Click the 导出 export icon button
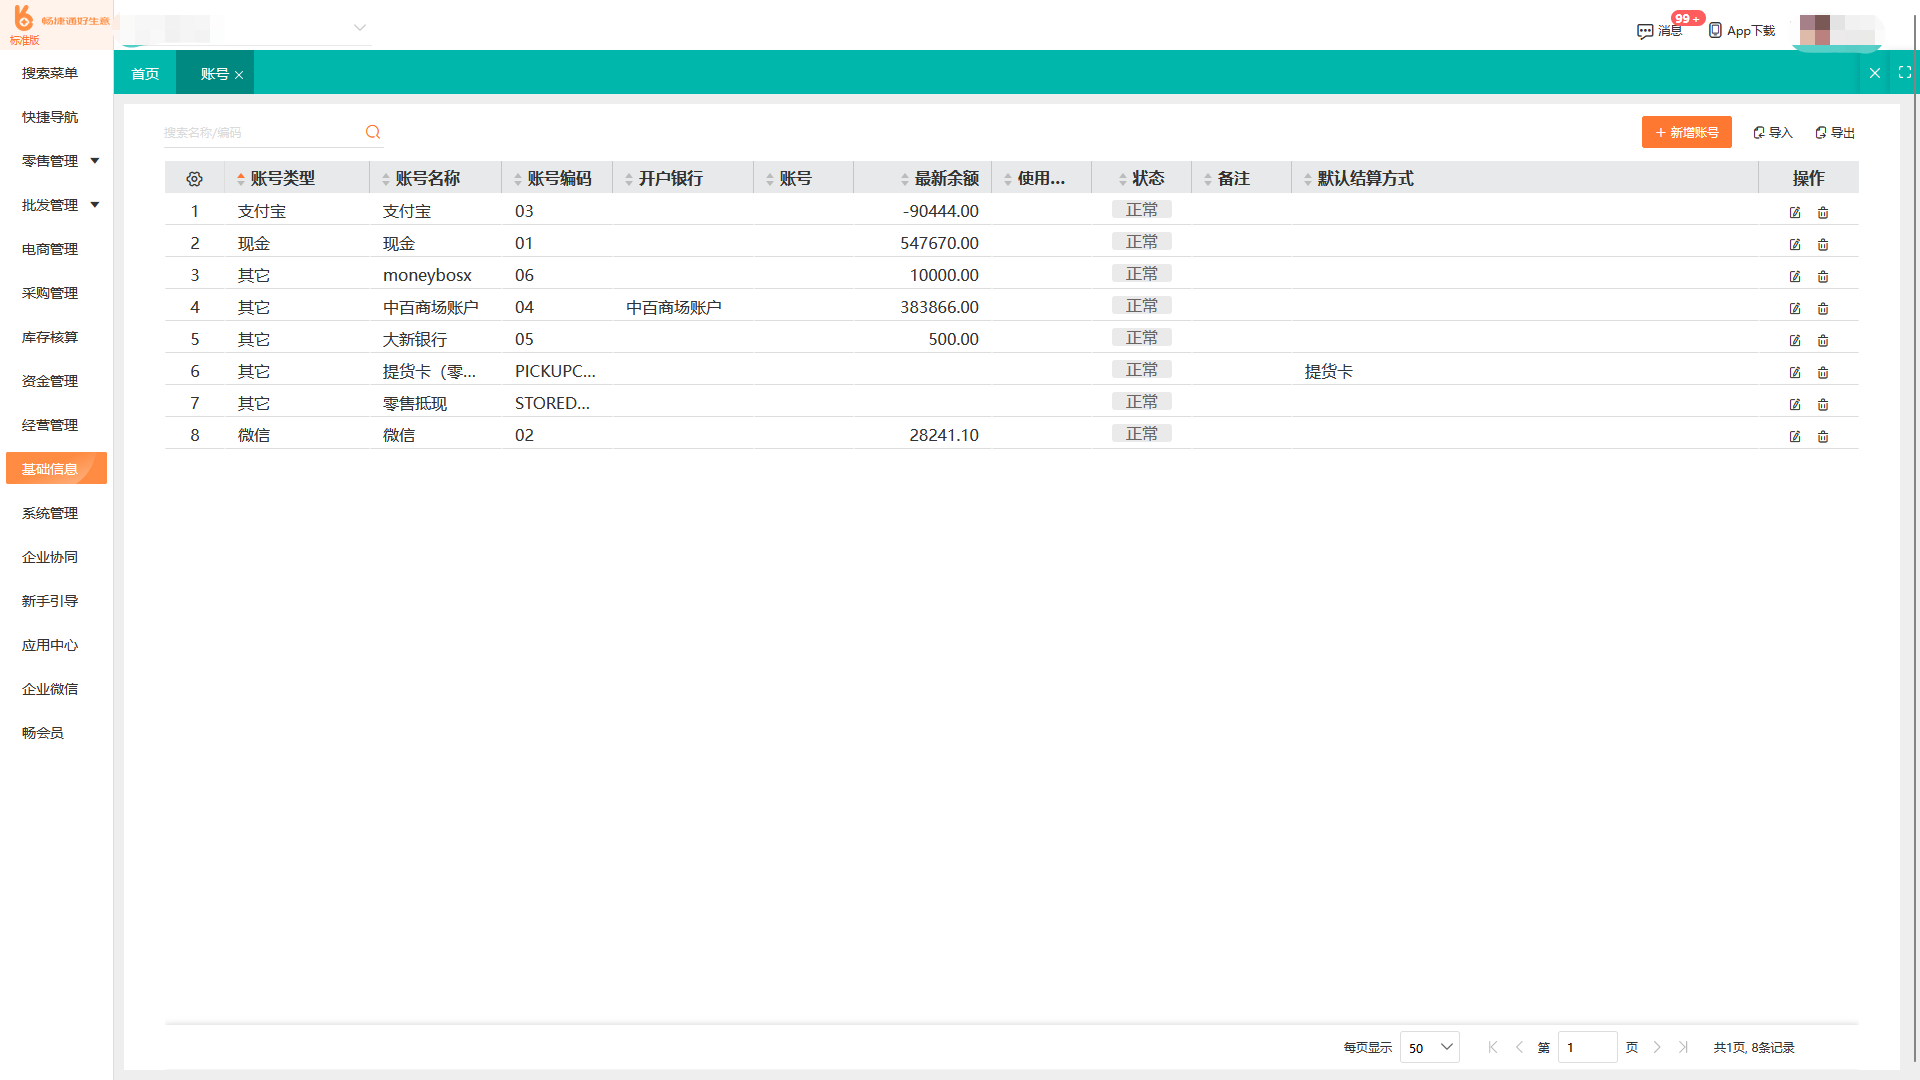Image resolution: width=1920 pixels, height=1080 pixels. tap(1836, 132)
